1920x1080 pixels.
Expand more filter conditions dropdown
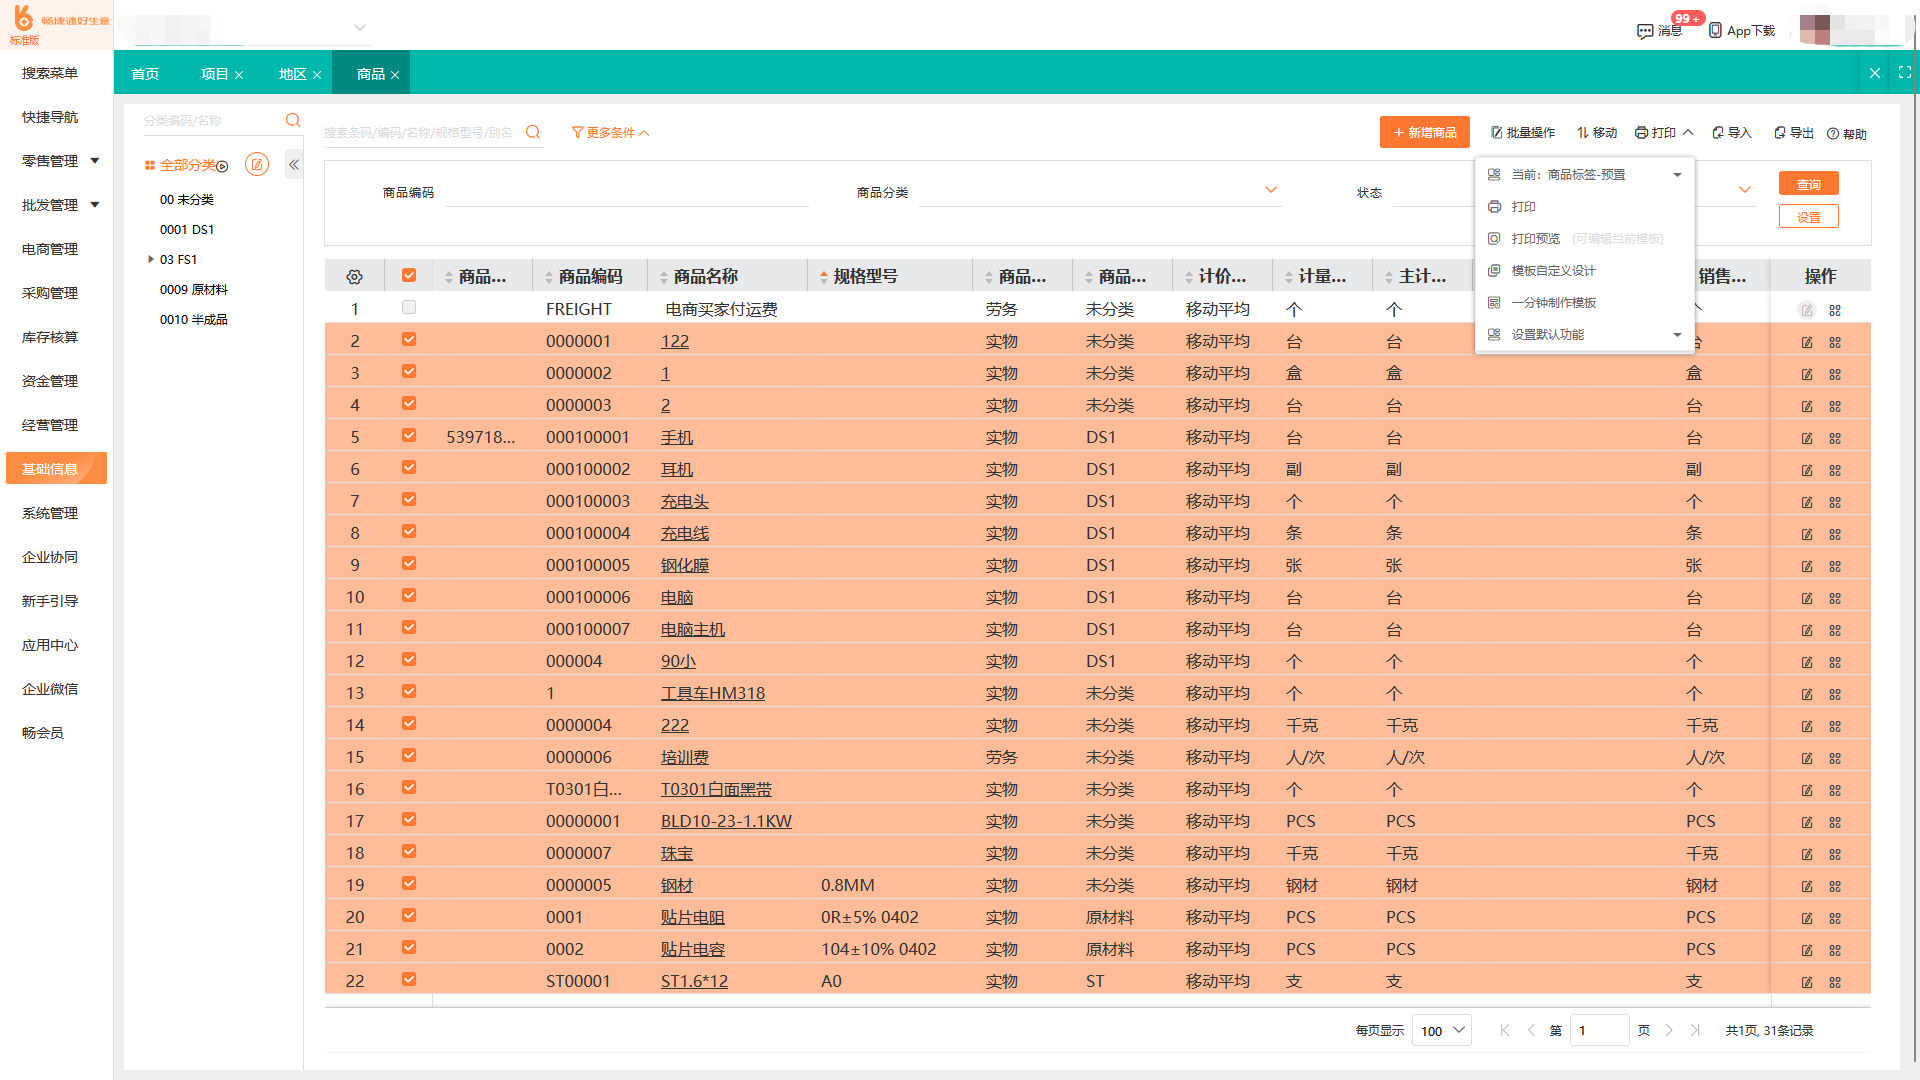[x=613, y=132]
